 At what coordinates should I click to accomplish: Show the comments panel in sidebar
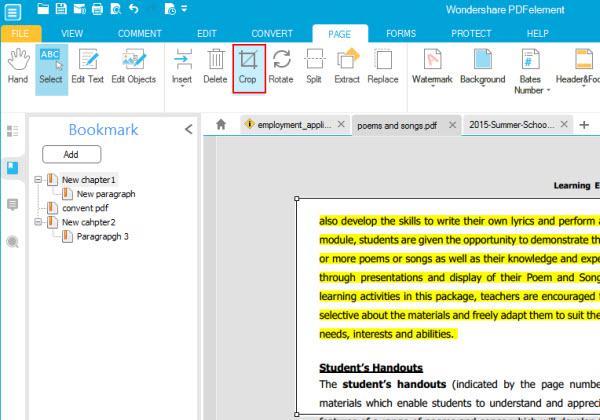click(13, 204)
